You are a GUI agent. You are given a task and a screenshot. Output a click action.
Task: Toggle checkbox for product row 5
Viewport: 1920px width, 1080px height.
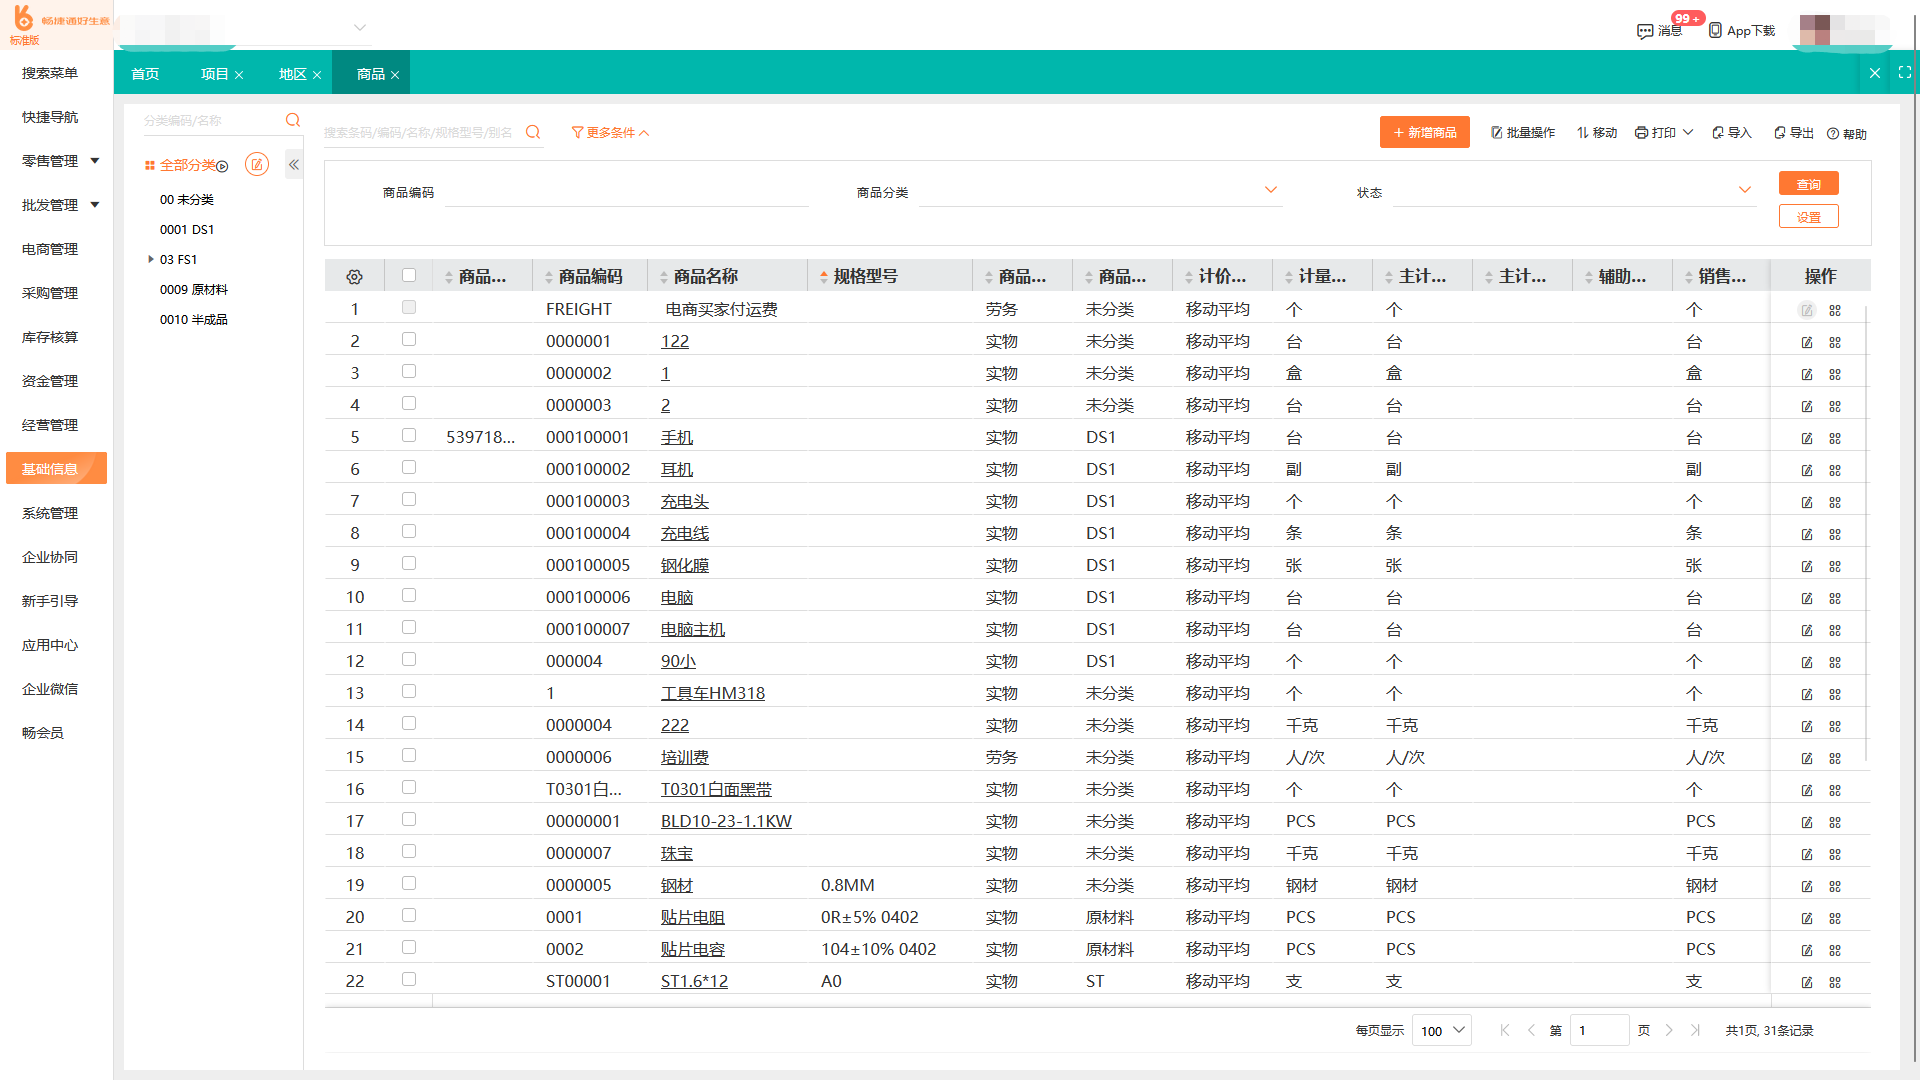(x=410, y=435)
